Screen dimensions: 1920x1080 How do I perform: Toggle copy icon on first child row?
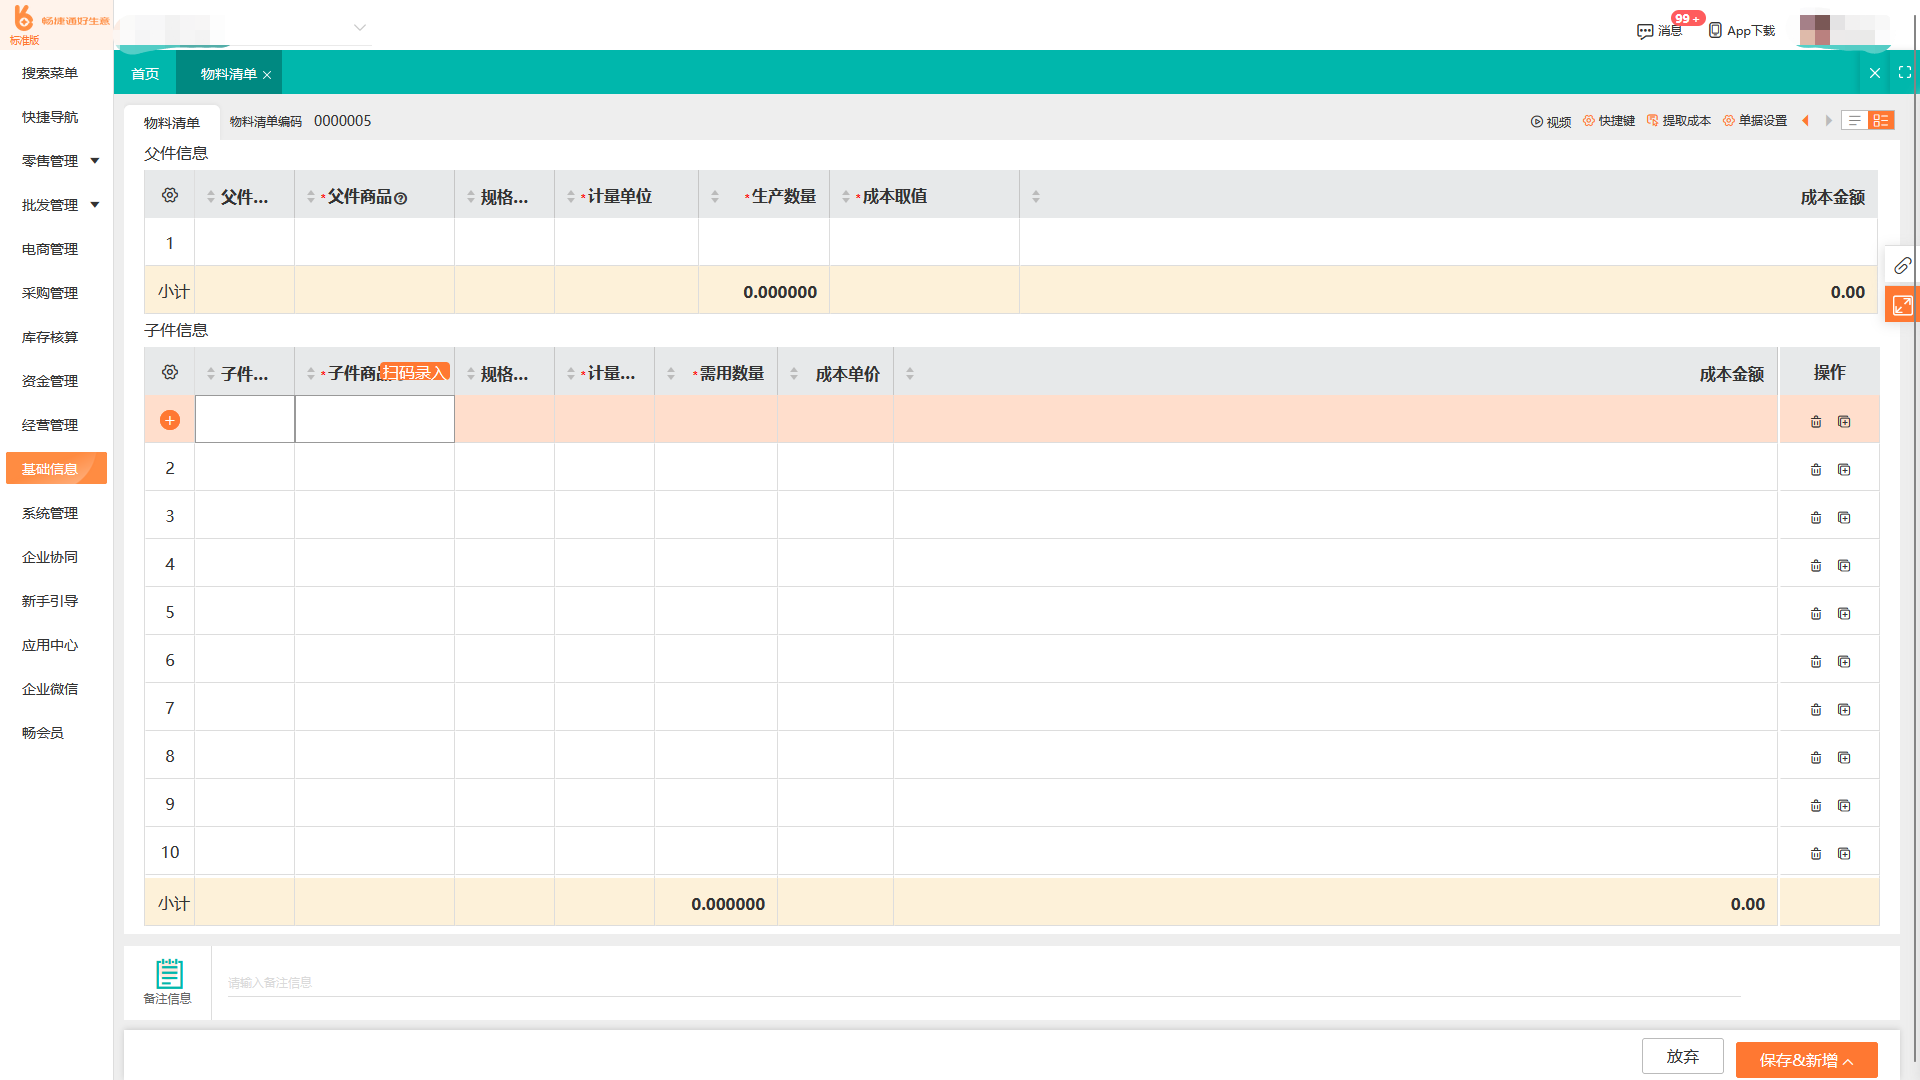pyautogui.click(x=1844, y=421)
